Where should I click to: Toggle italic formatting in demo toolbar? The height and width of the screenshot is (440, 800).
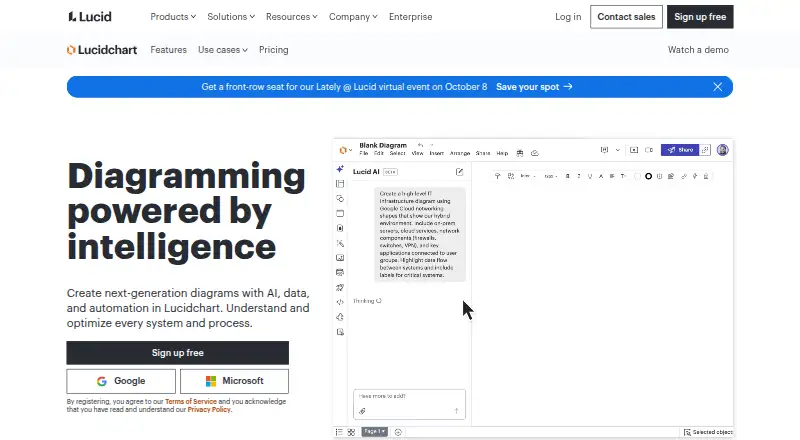tap(579, 176)
